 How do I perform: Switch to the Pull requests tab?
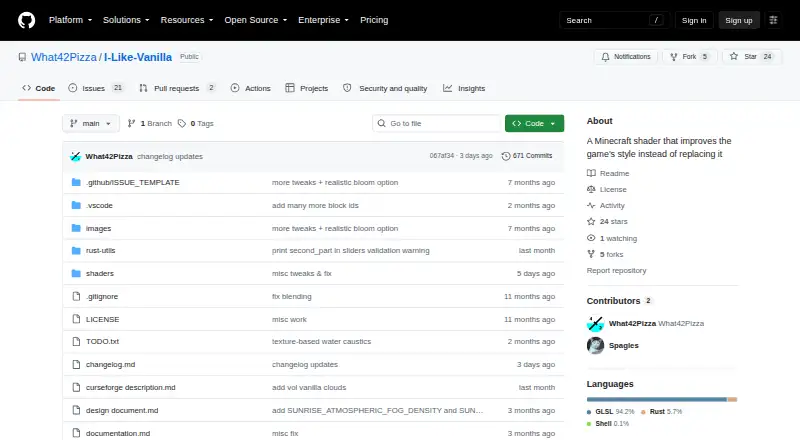[177, 88]
